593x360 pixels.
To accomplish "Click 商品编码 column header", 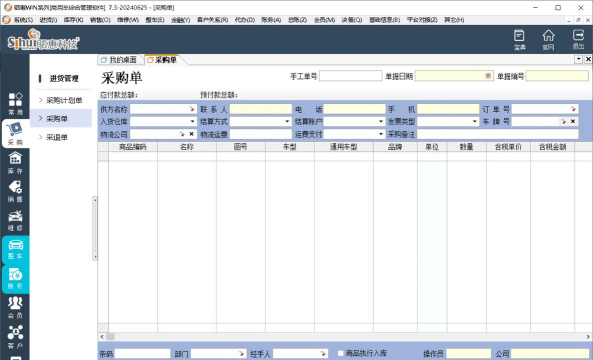I will [133, 147].
